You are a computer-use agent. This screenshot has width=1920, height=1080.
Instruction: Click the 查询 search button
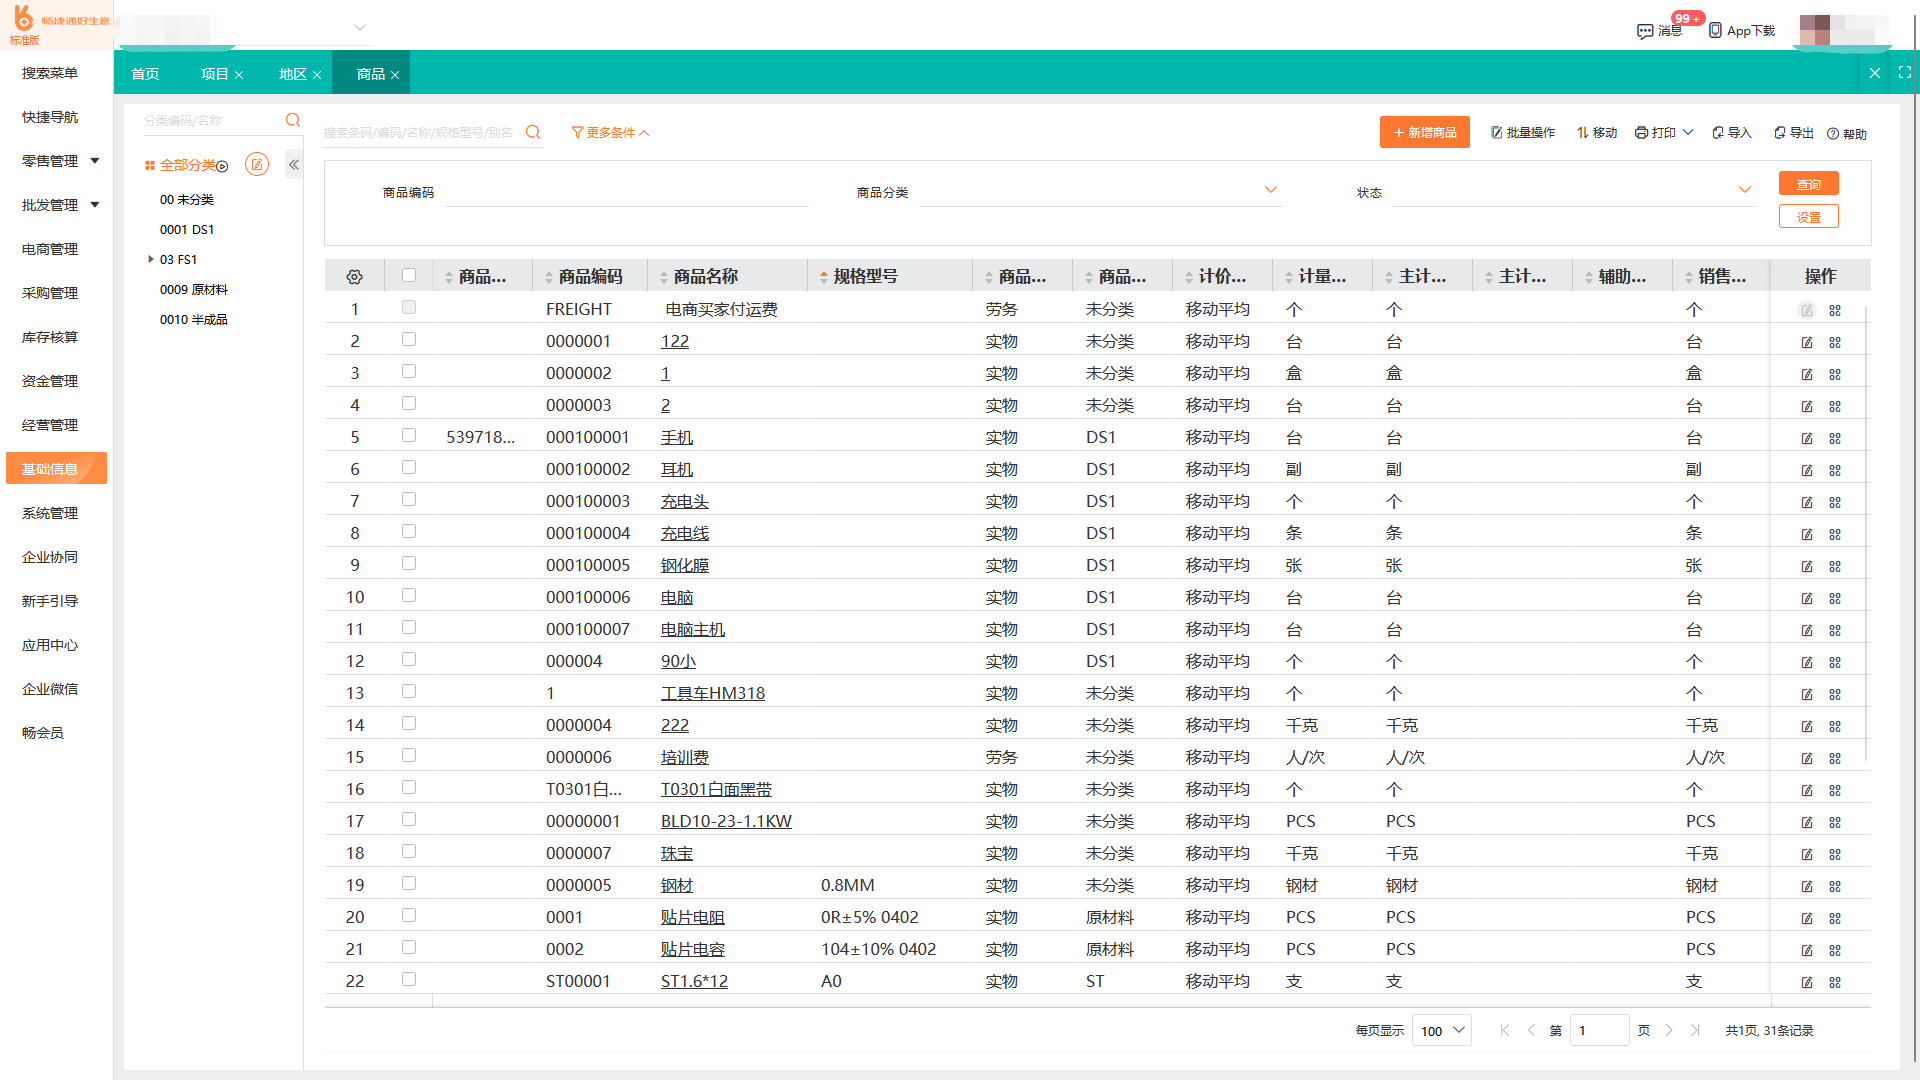(x=1808, y=183)
